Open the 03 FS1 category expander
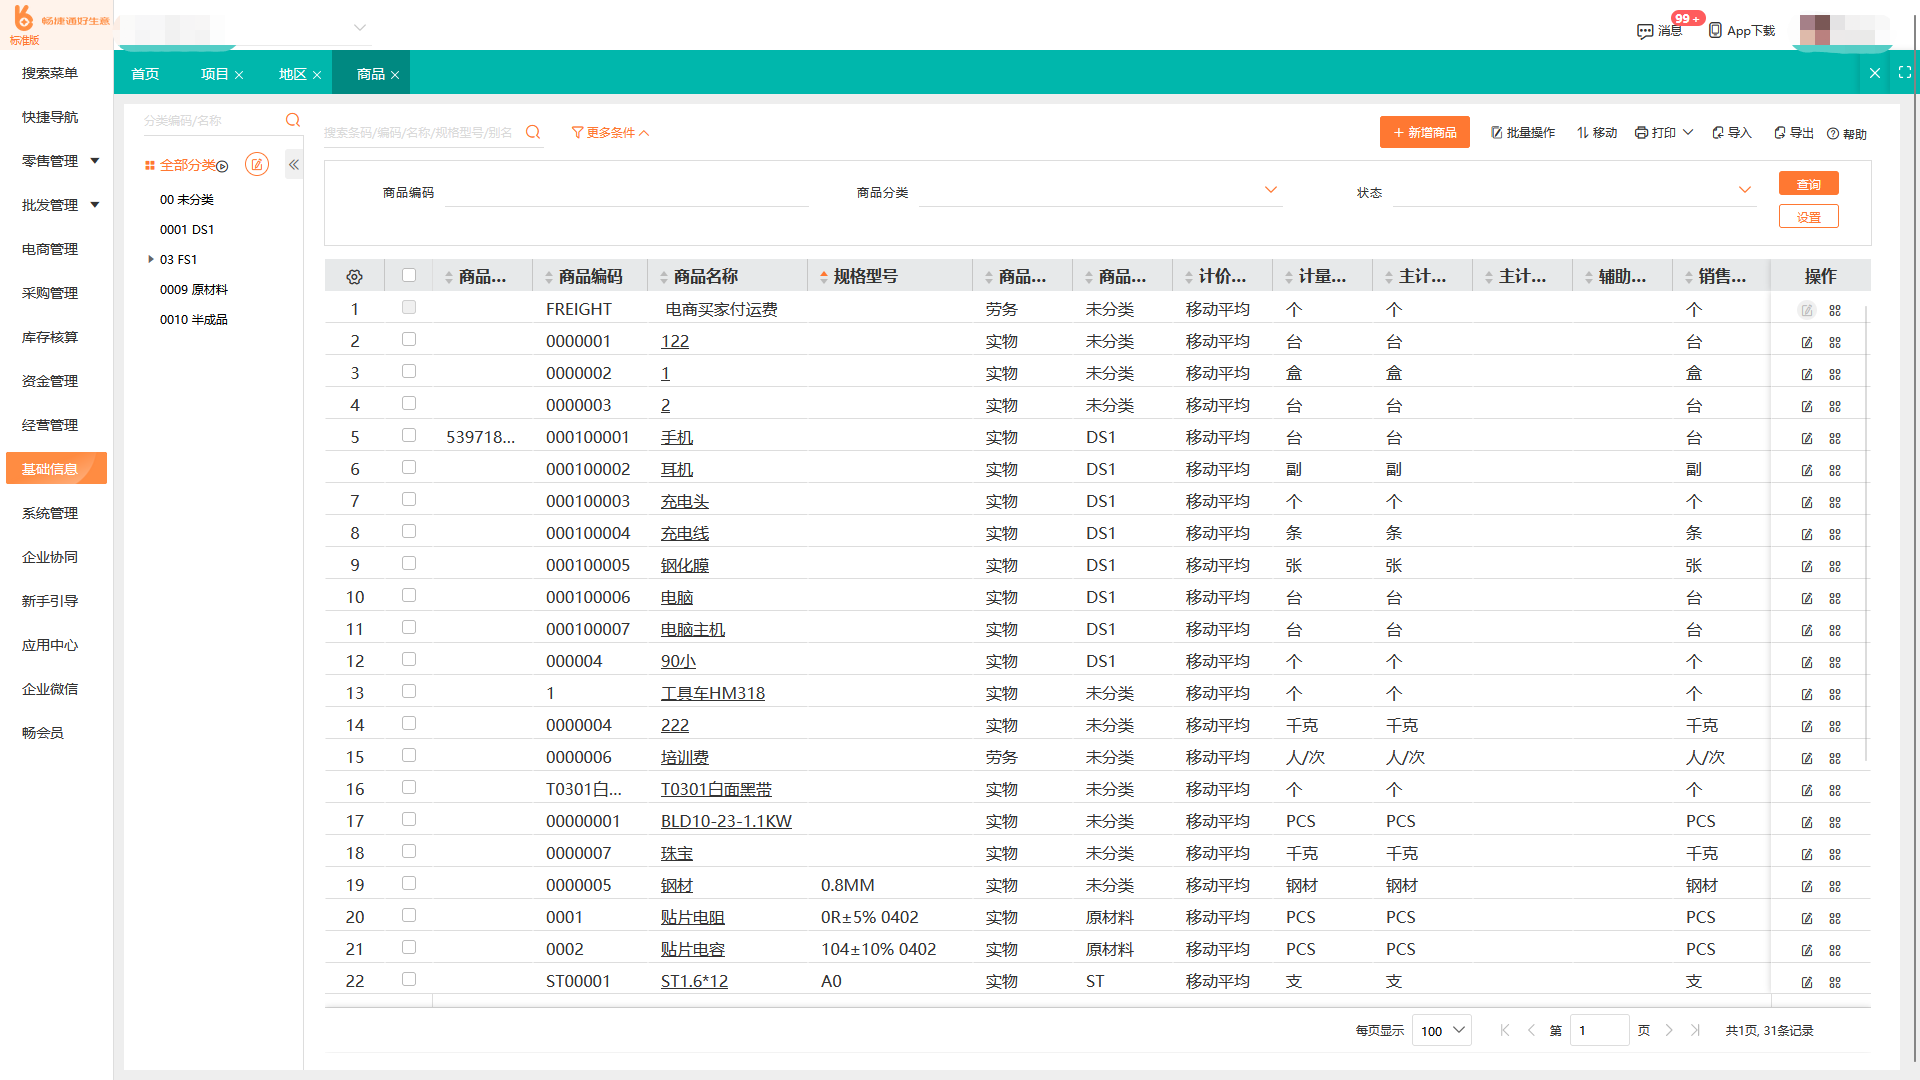This screenshot has width=1920, height=1080. click(x=149, y=258)
